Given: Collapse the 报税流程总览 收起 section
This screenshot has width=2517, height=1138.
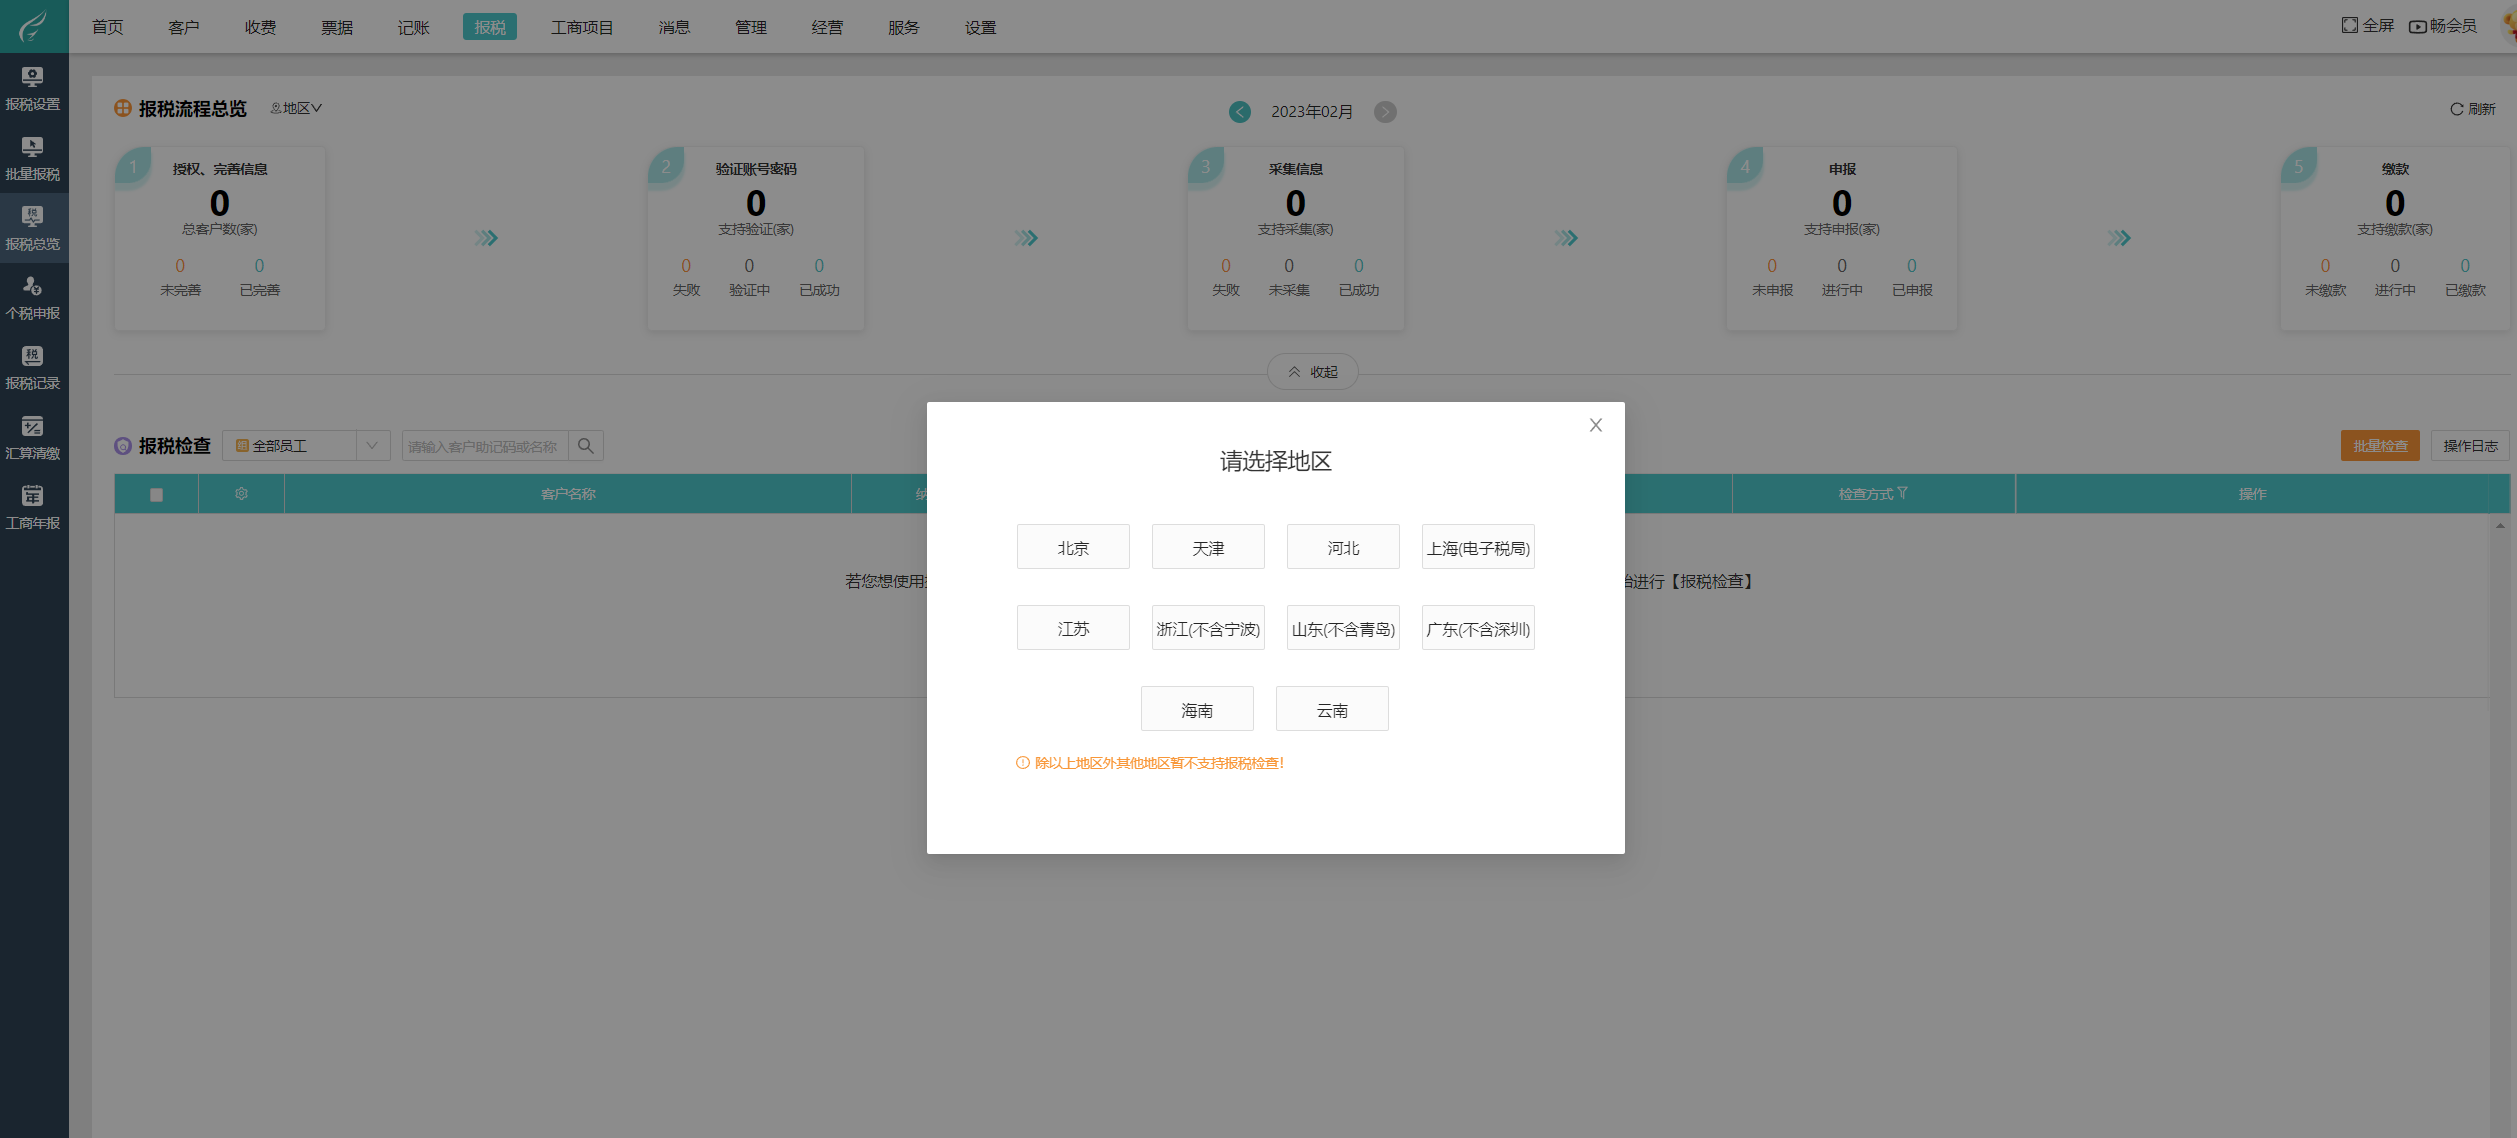Looking at the screenshot, I should pyautogui.click(x=1315, y=371).
